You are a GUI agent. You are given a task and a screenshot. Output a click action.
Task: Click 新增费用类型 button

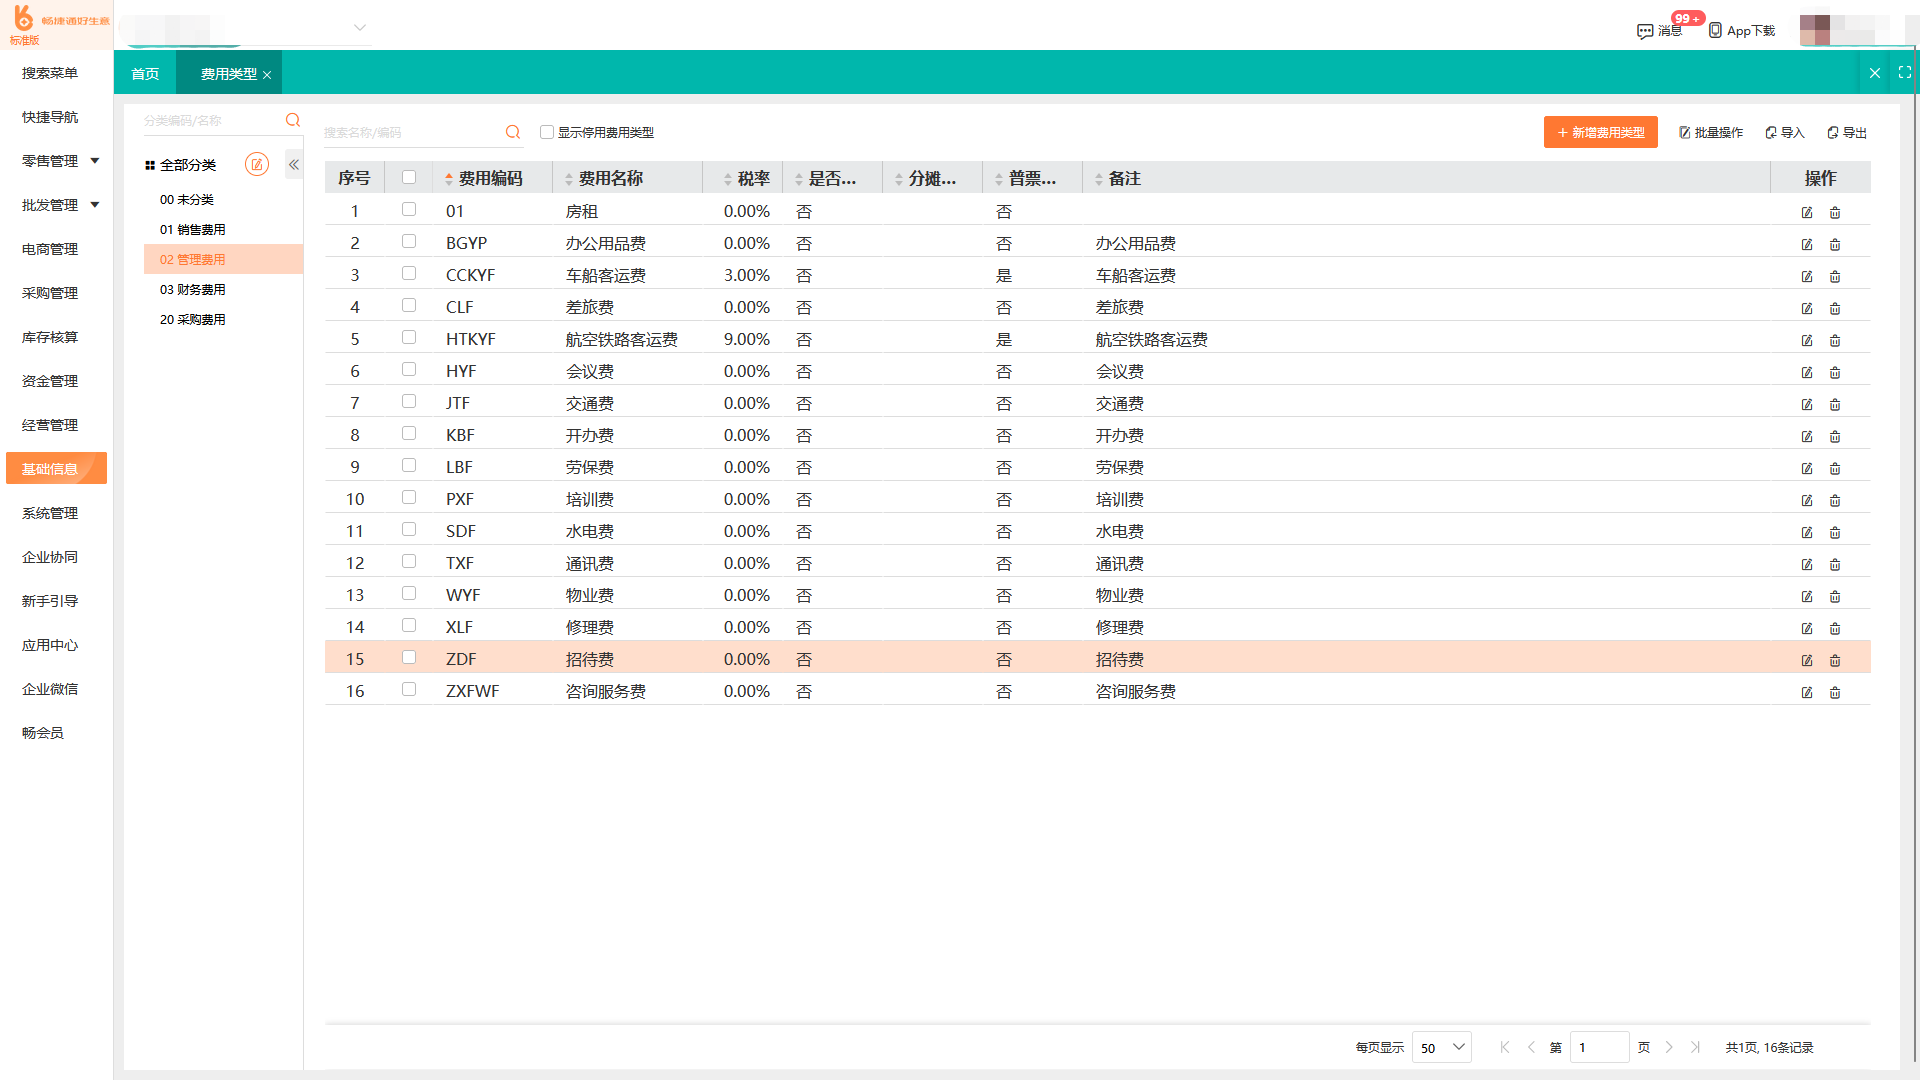[x=1600, y=131]
